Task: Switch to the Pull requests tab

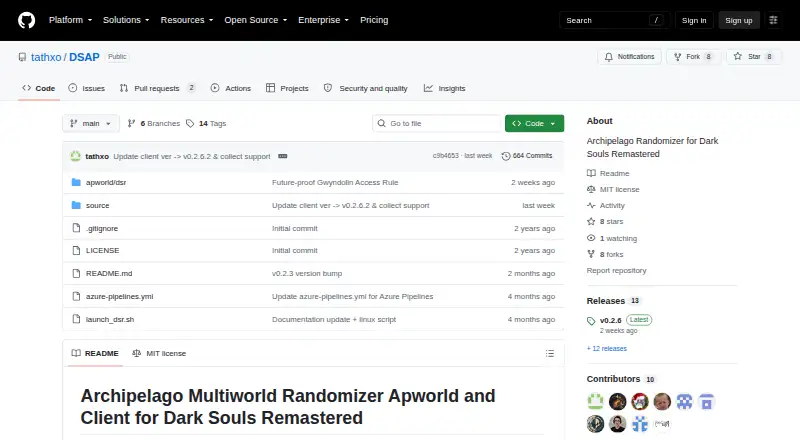Action: (157, 88)
